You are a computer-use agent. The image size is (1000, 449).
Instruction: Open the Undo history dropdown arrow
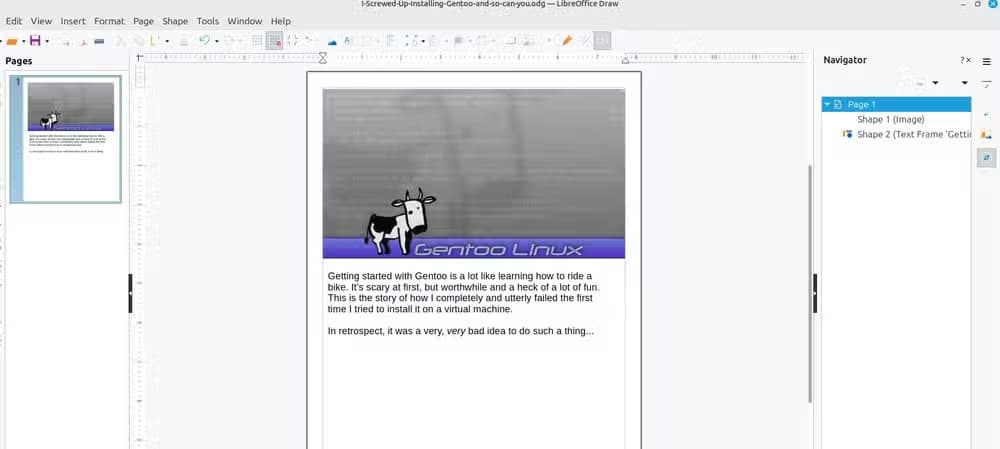pyautogui.click(x=216, y=41)
